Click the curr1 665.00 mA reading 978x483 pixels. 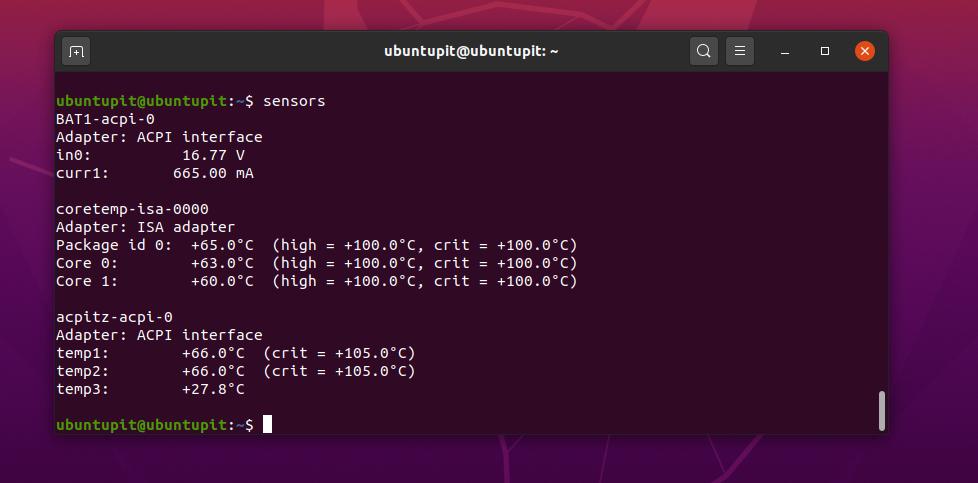pyautogui.click(x=213, y=173)
